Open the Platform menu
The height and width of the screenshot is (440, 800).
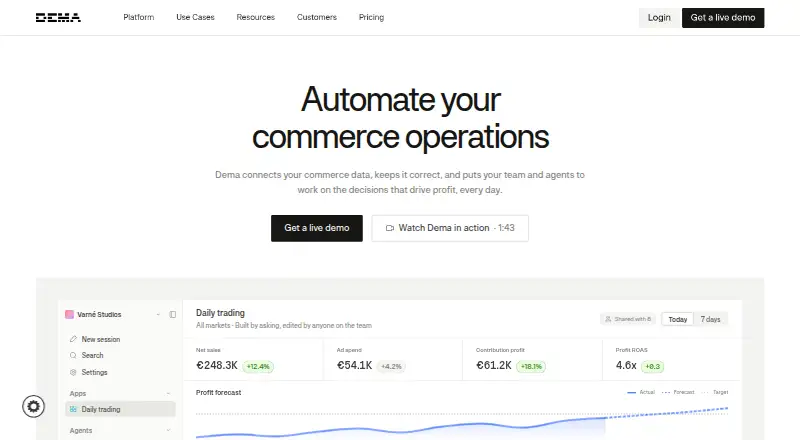[x=139, y=17]
